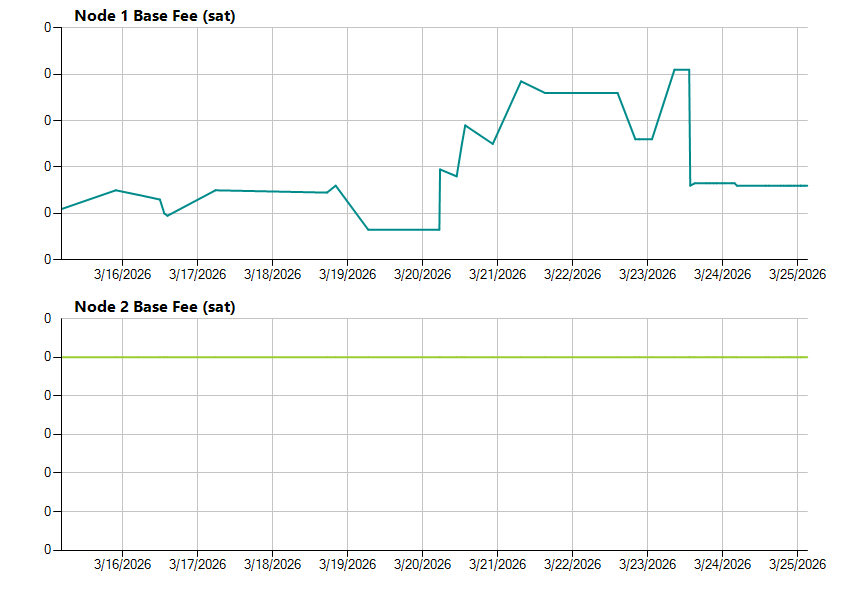Viewport: 860px width, 600px height.
Task: Click the 3/17/2026 label on Node 2 axis
Action: (x=198, y=565)
